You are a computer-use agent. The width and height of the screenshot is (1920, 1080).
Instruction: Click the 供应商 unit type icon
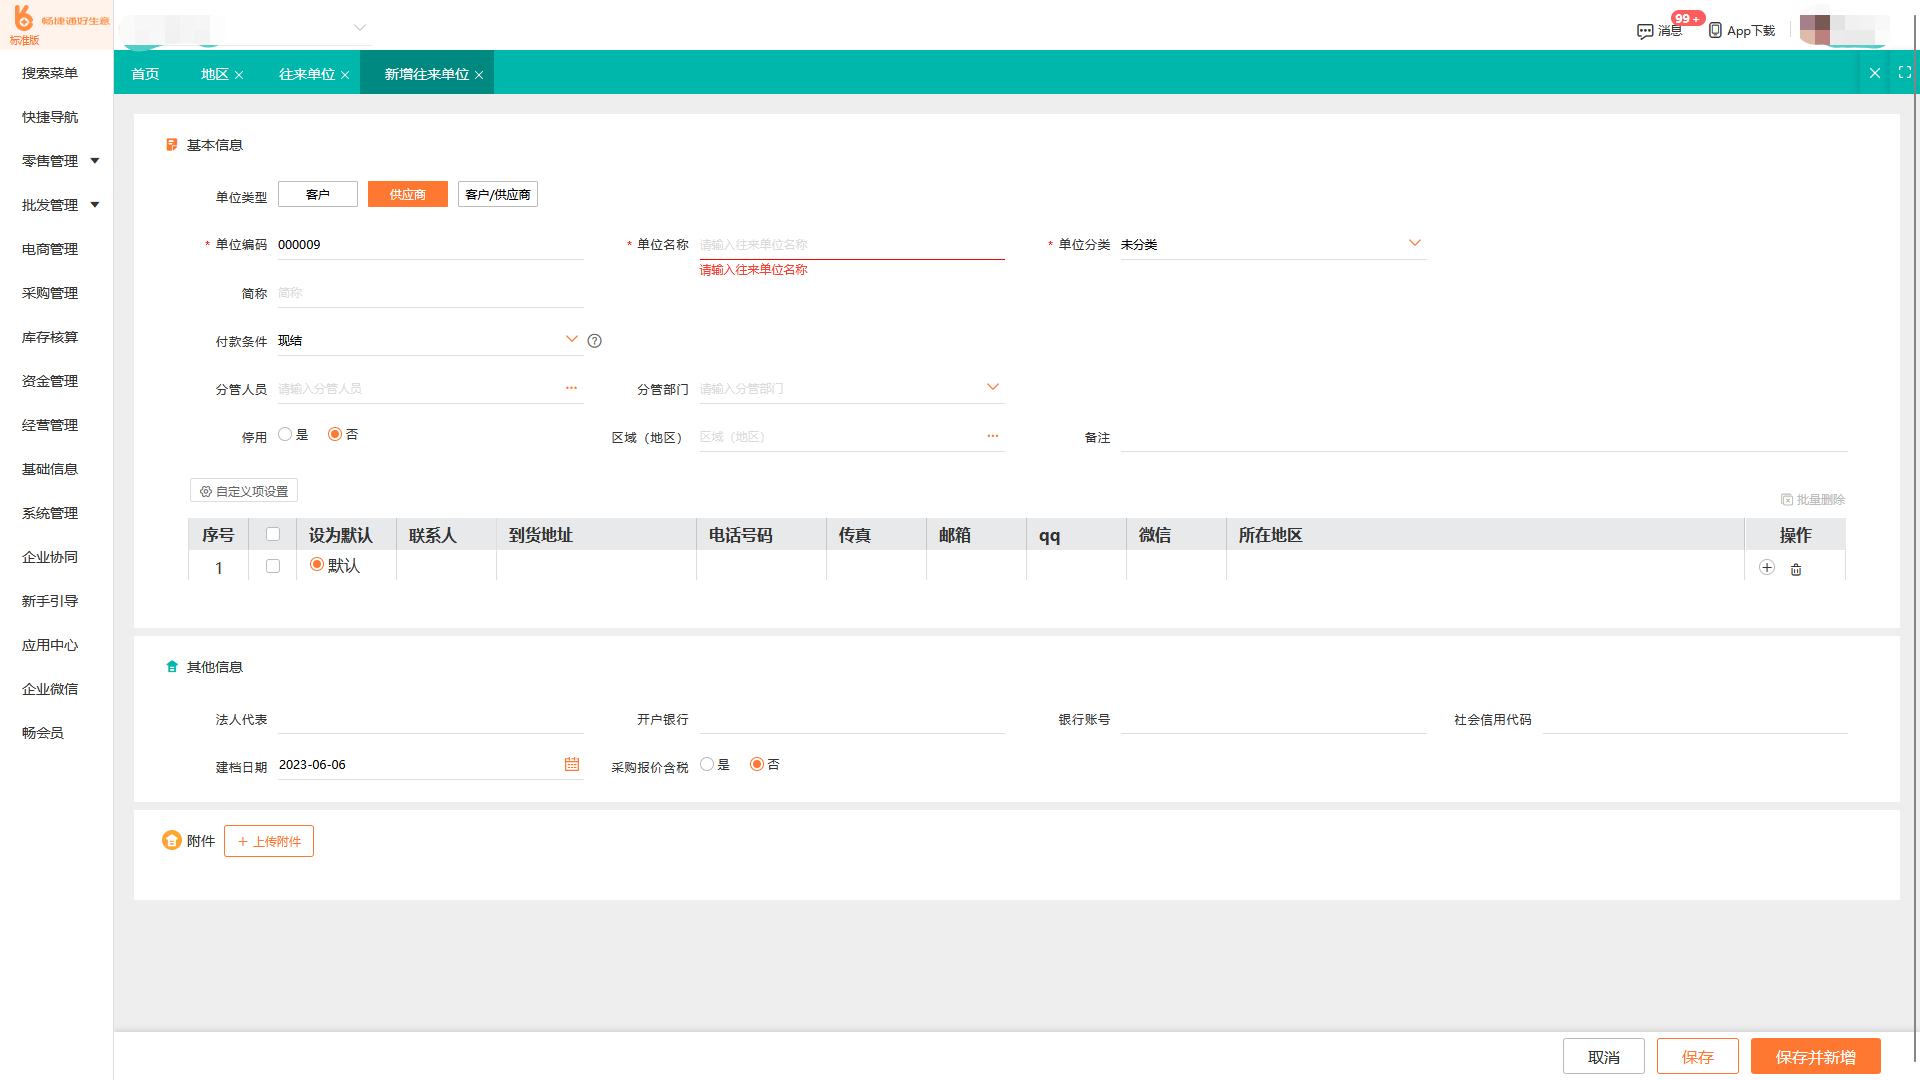pyautogui.click(x=406, y=195)
